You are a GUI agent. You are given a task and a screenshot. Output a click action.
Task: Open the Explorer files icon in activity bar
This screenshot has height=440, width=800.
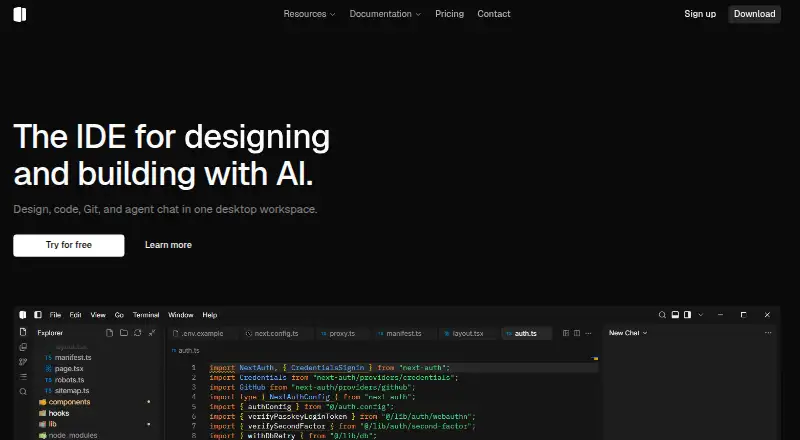coord(23,332)
